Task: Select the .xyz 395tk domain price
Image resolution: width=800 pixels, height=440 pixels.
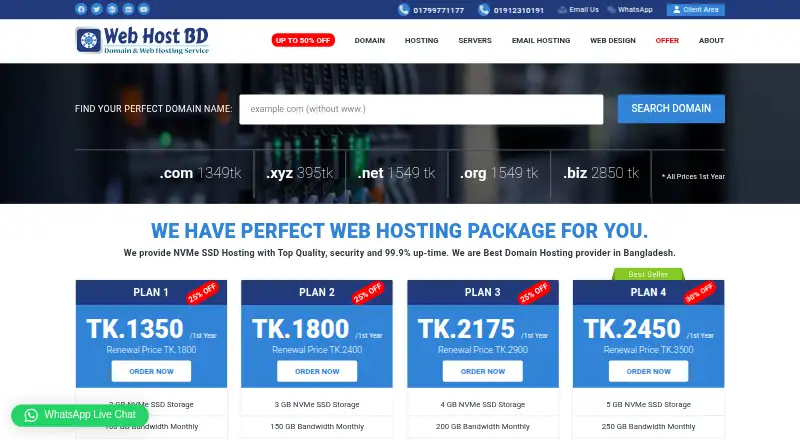Action: [x=299, y=173]
